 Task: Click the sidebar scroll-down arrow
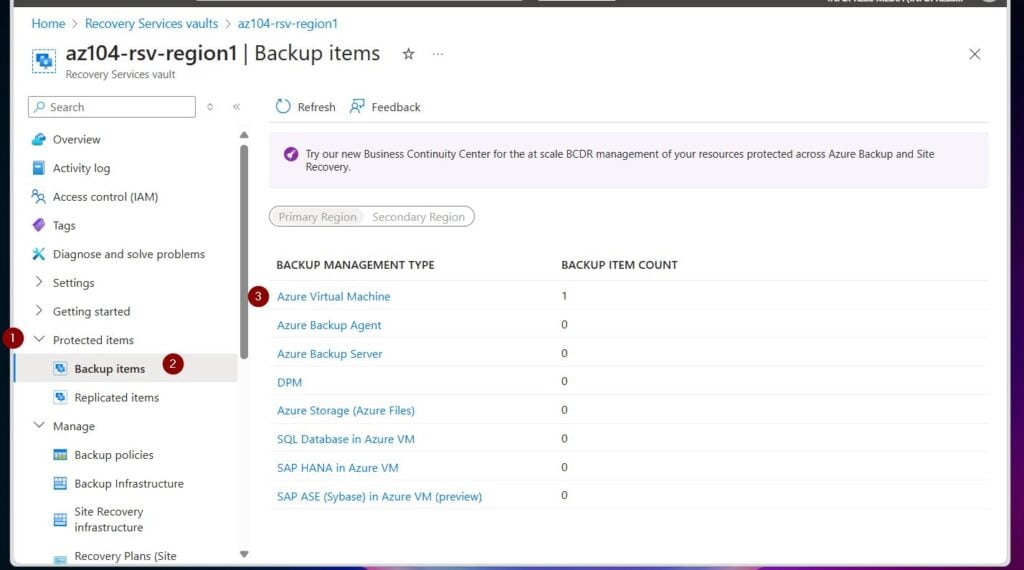point(244,554)
